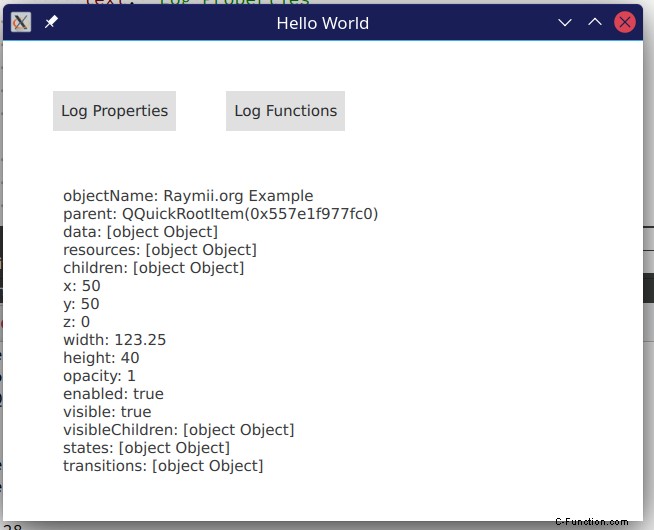Click the data: [object Object] line
The image size is (654, 530).
point(140,232)
